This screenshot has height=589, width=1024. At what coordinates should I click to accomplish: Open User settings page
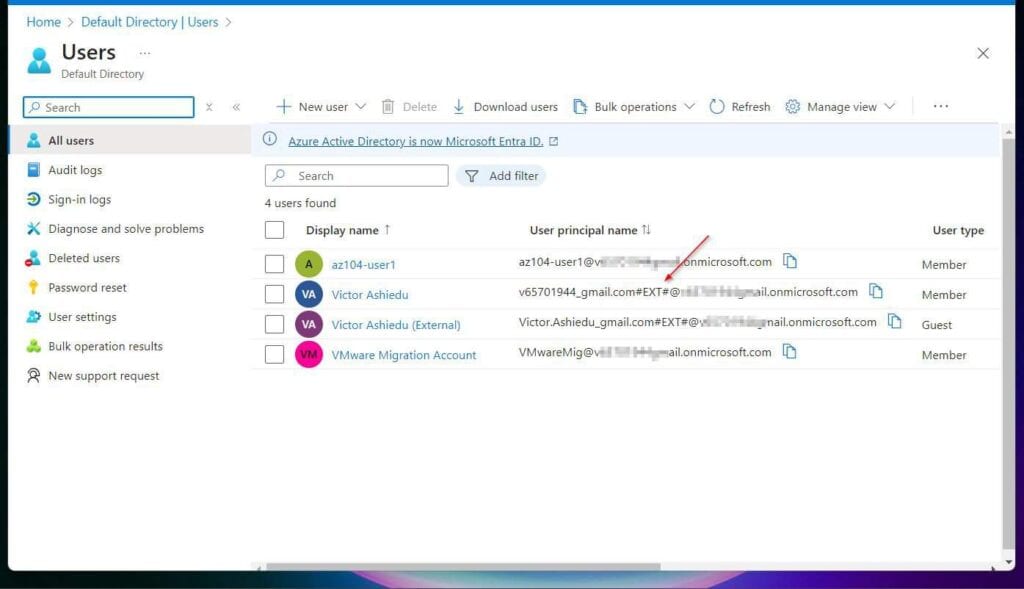(82, 317)
